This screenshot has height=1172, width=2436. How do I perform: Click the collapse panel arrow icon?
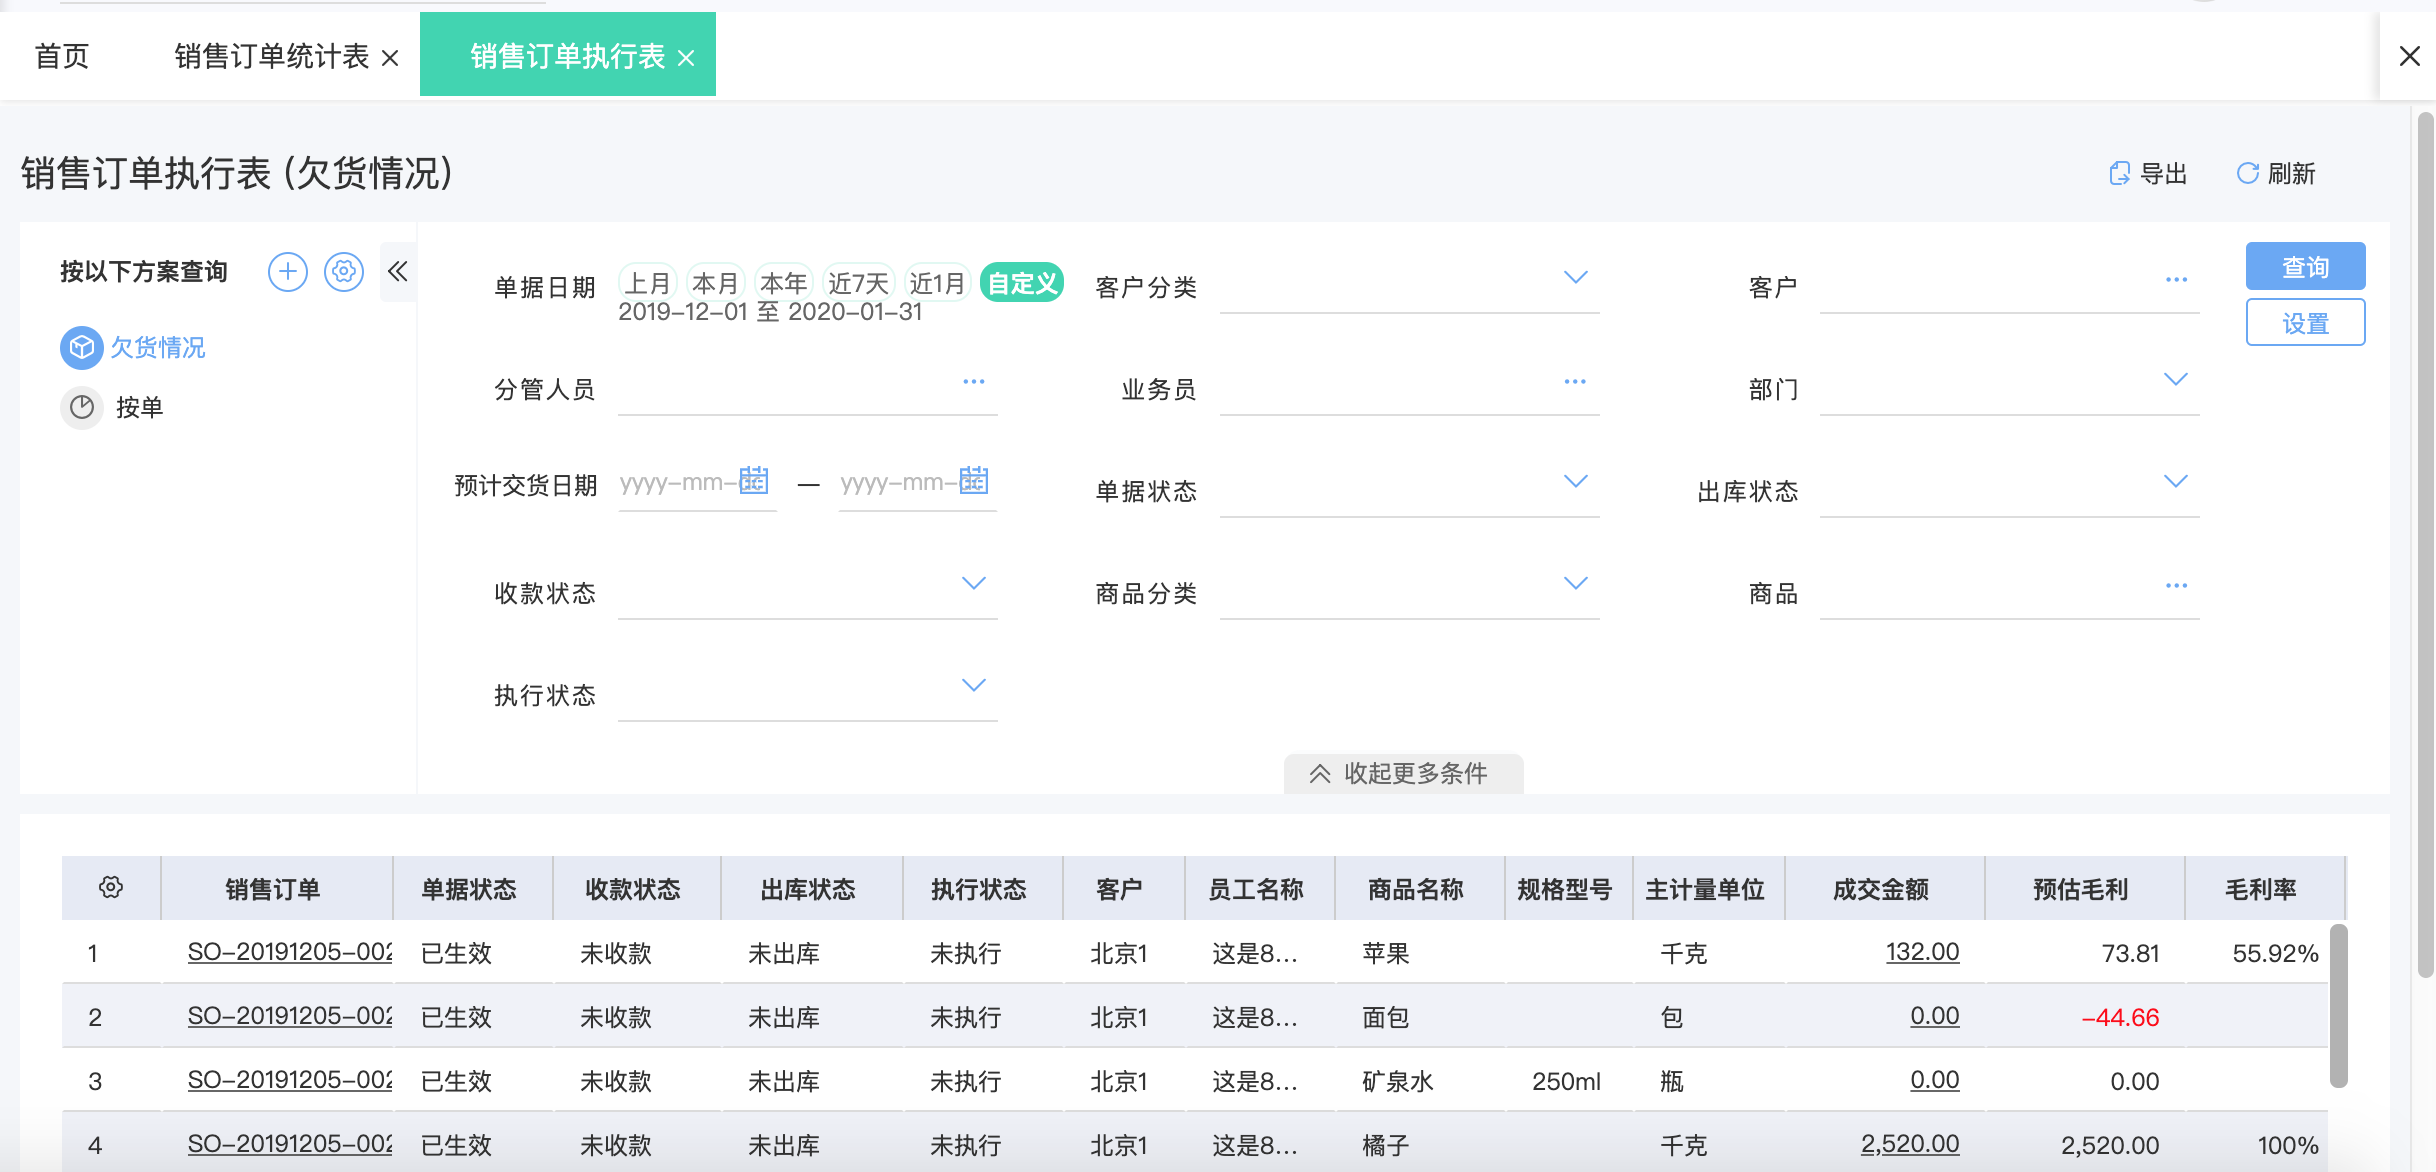(x=399, y=270)
